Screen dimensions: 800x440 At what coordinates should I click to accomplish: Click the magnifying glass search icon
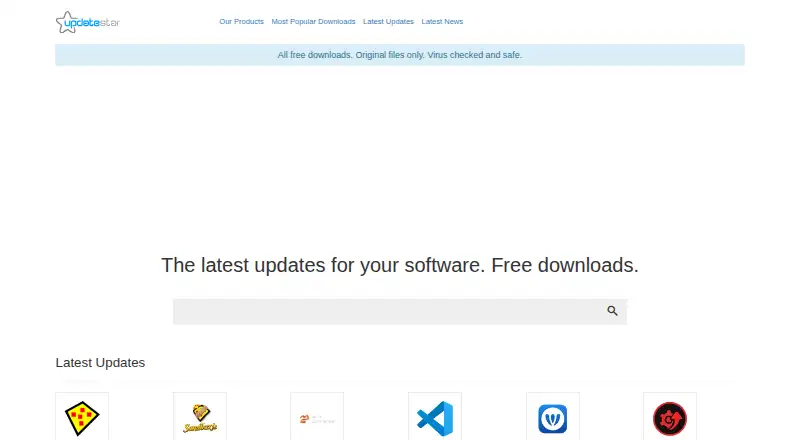click(x=612, y=311)
